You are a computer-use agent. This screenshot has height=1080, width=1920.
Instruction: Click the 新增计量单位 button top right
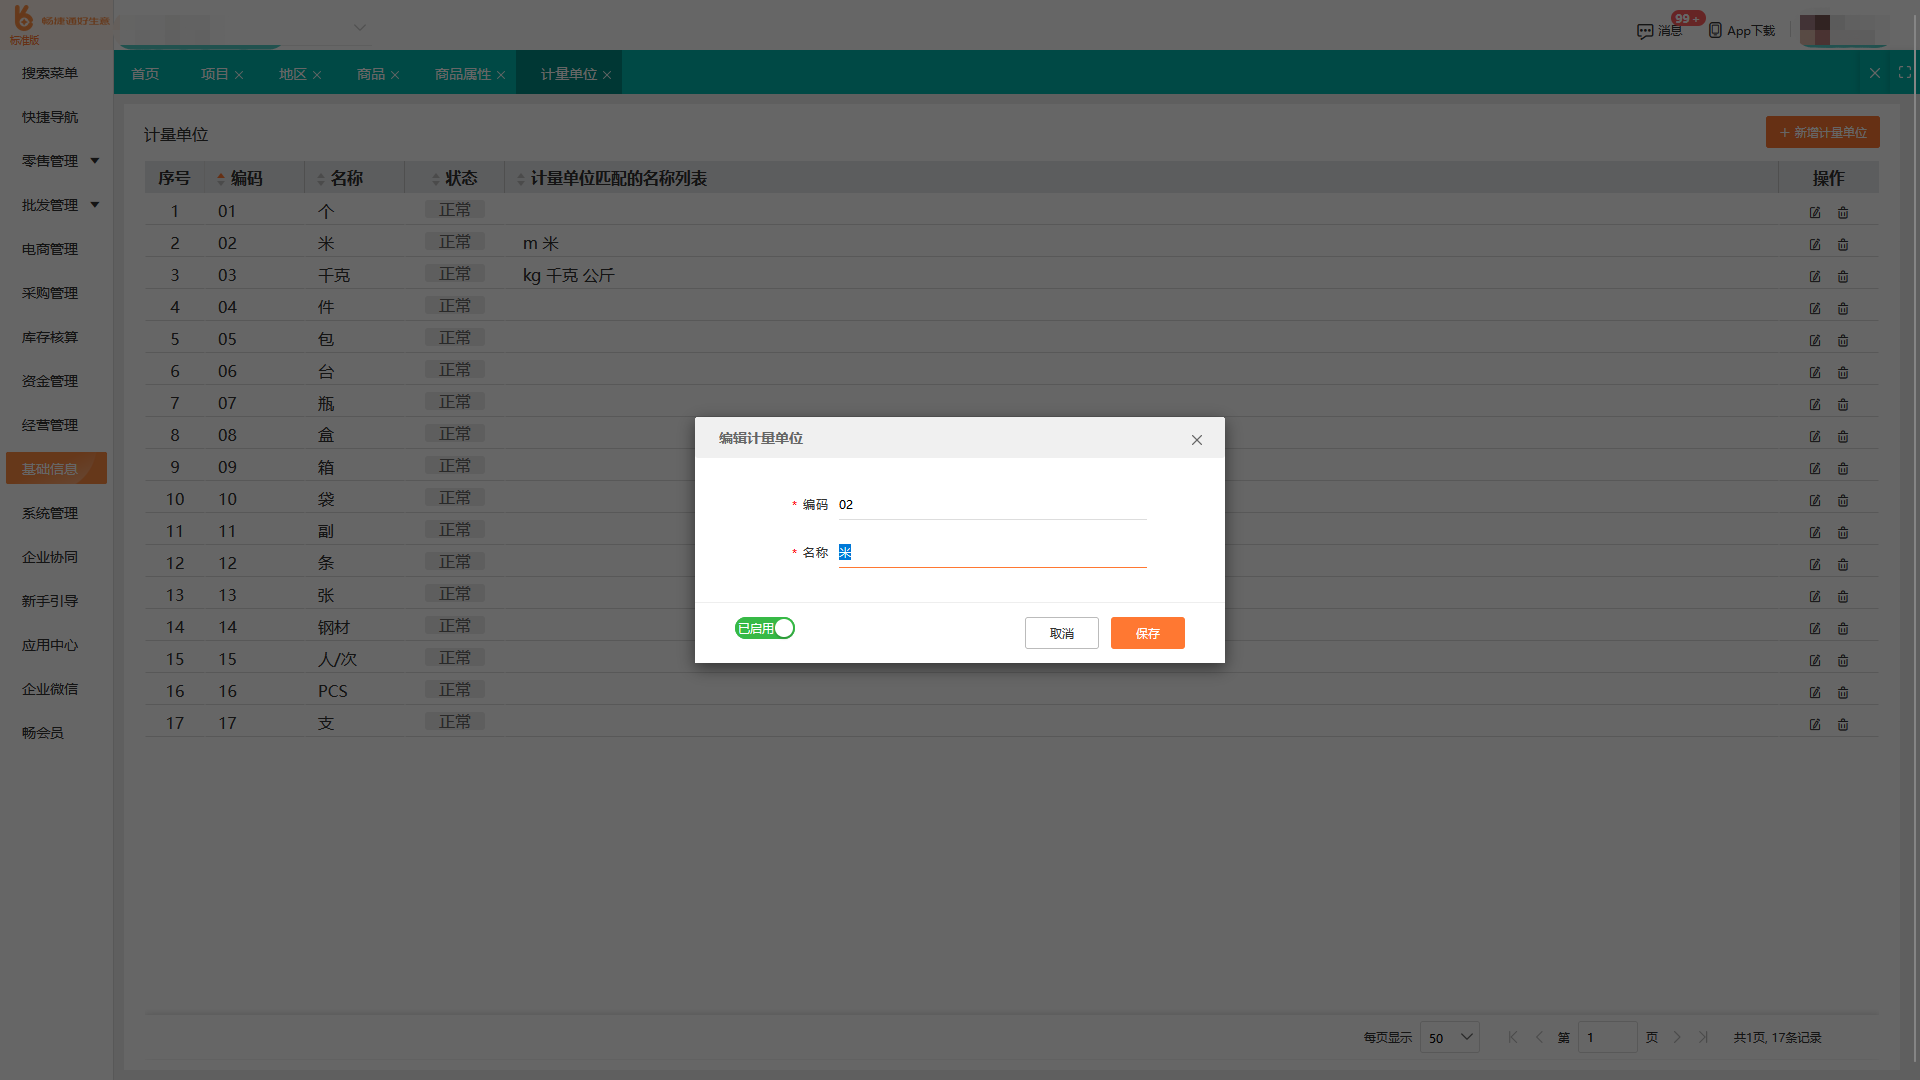[x=1822, y=132]
